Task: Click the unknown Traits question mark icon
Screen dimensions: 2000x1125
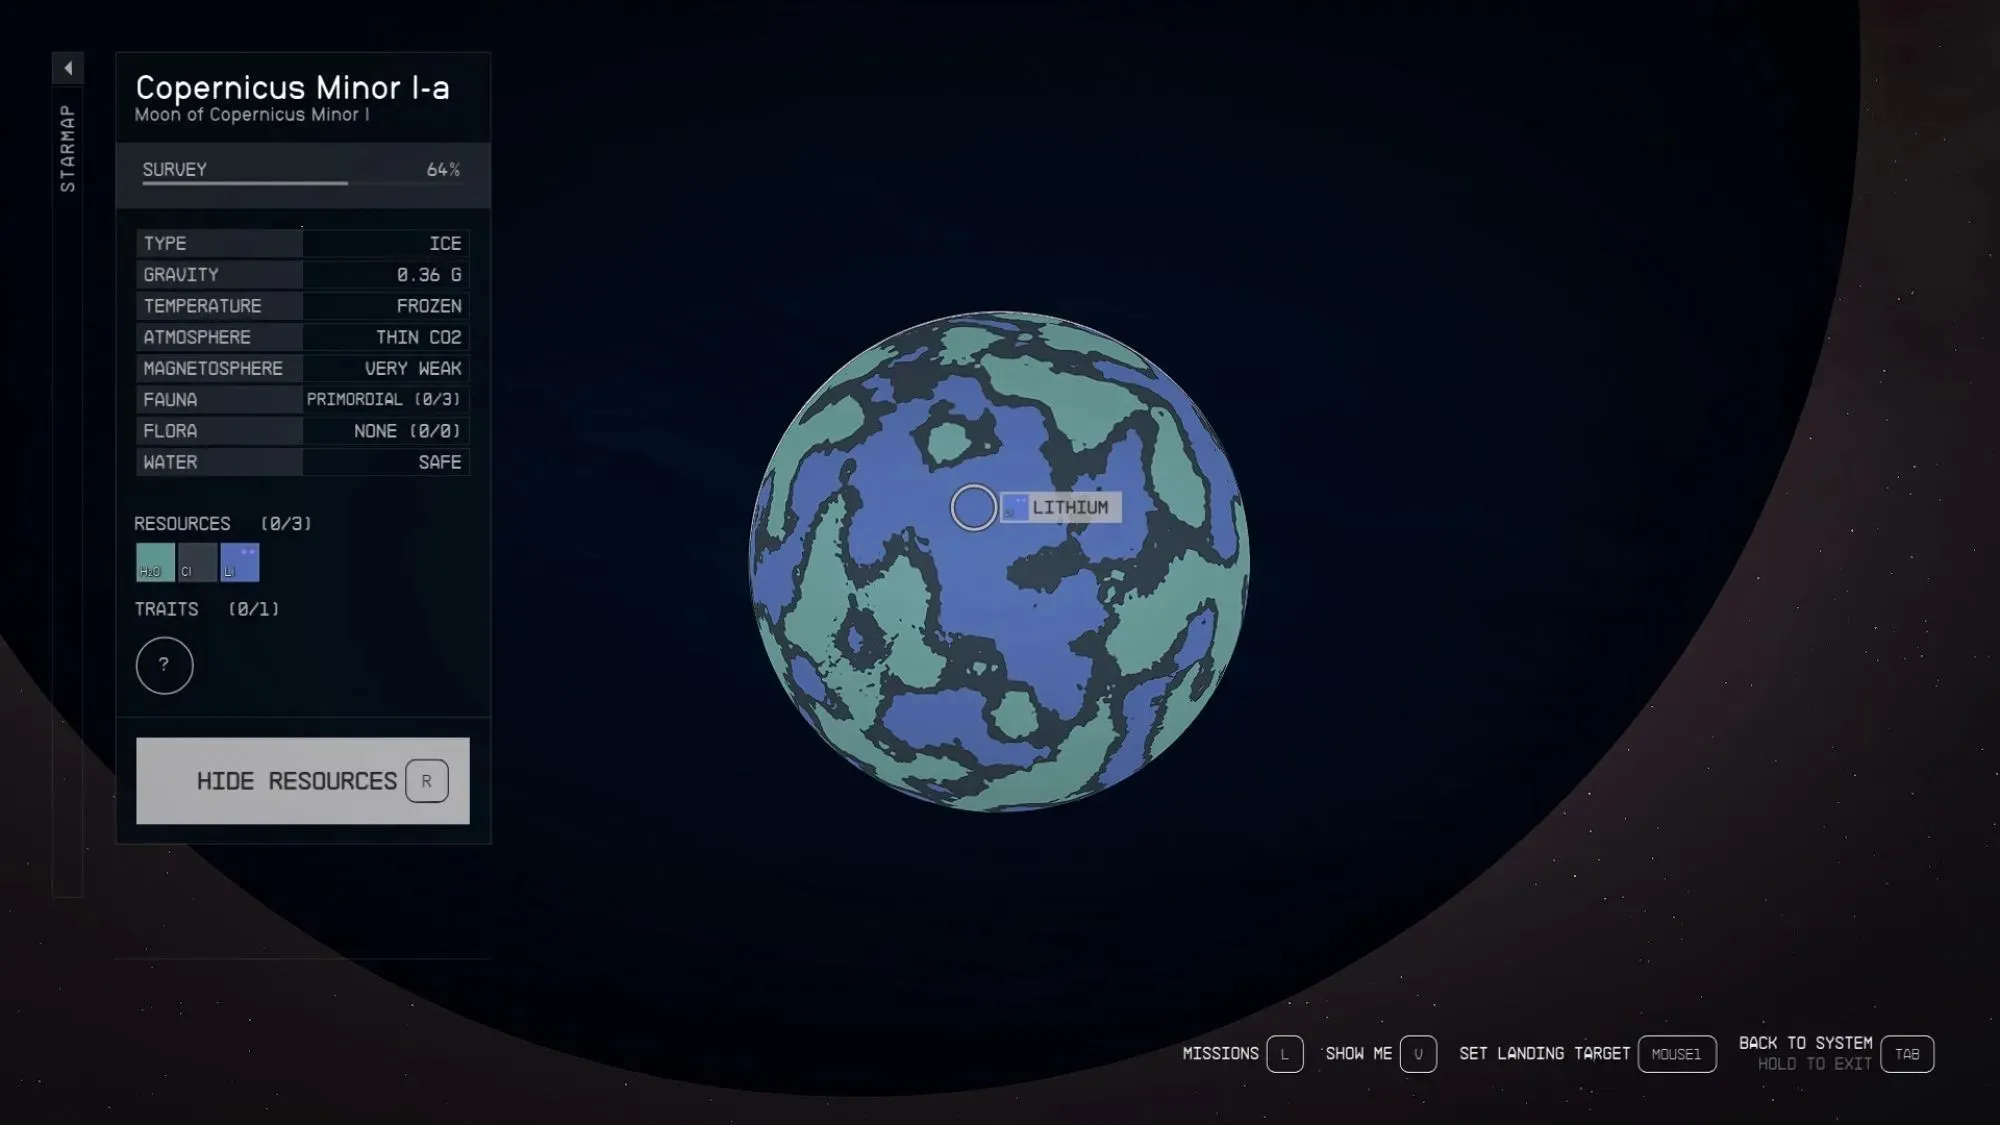Action: click(163, 665)
